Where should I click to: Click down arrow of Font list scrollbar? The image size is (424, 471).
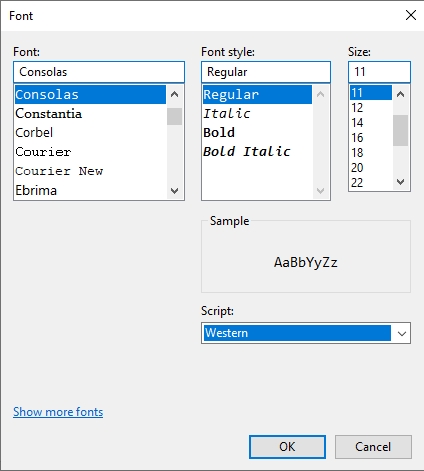[174, 191]
